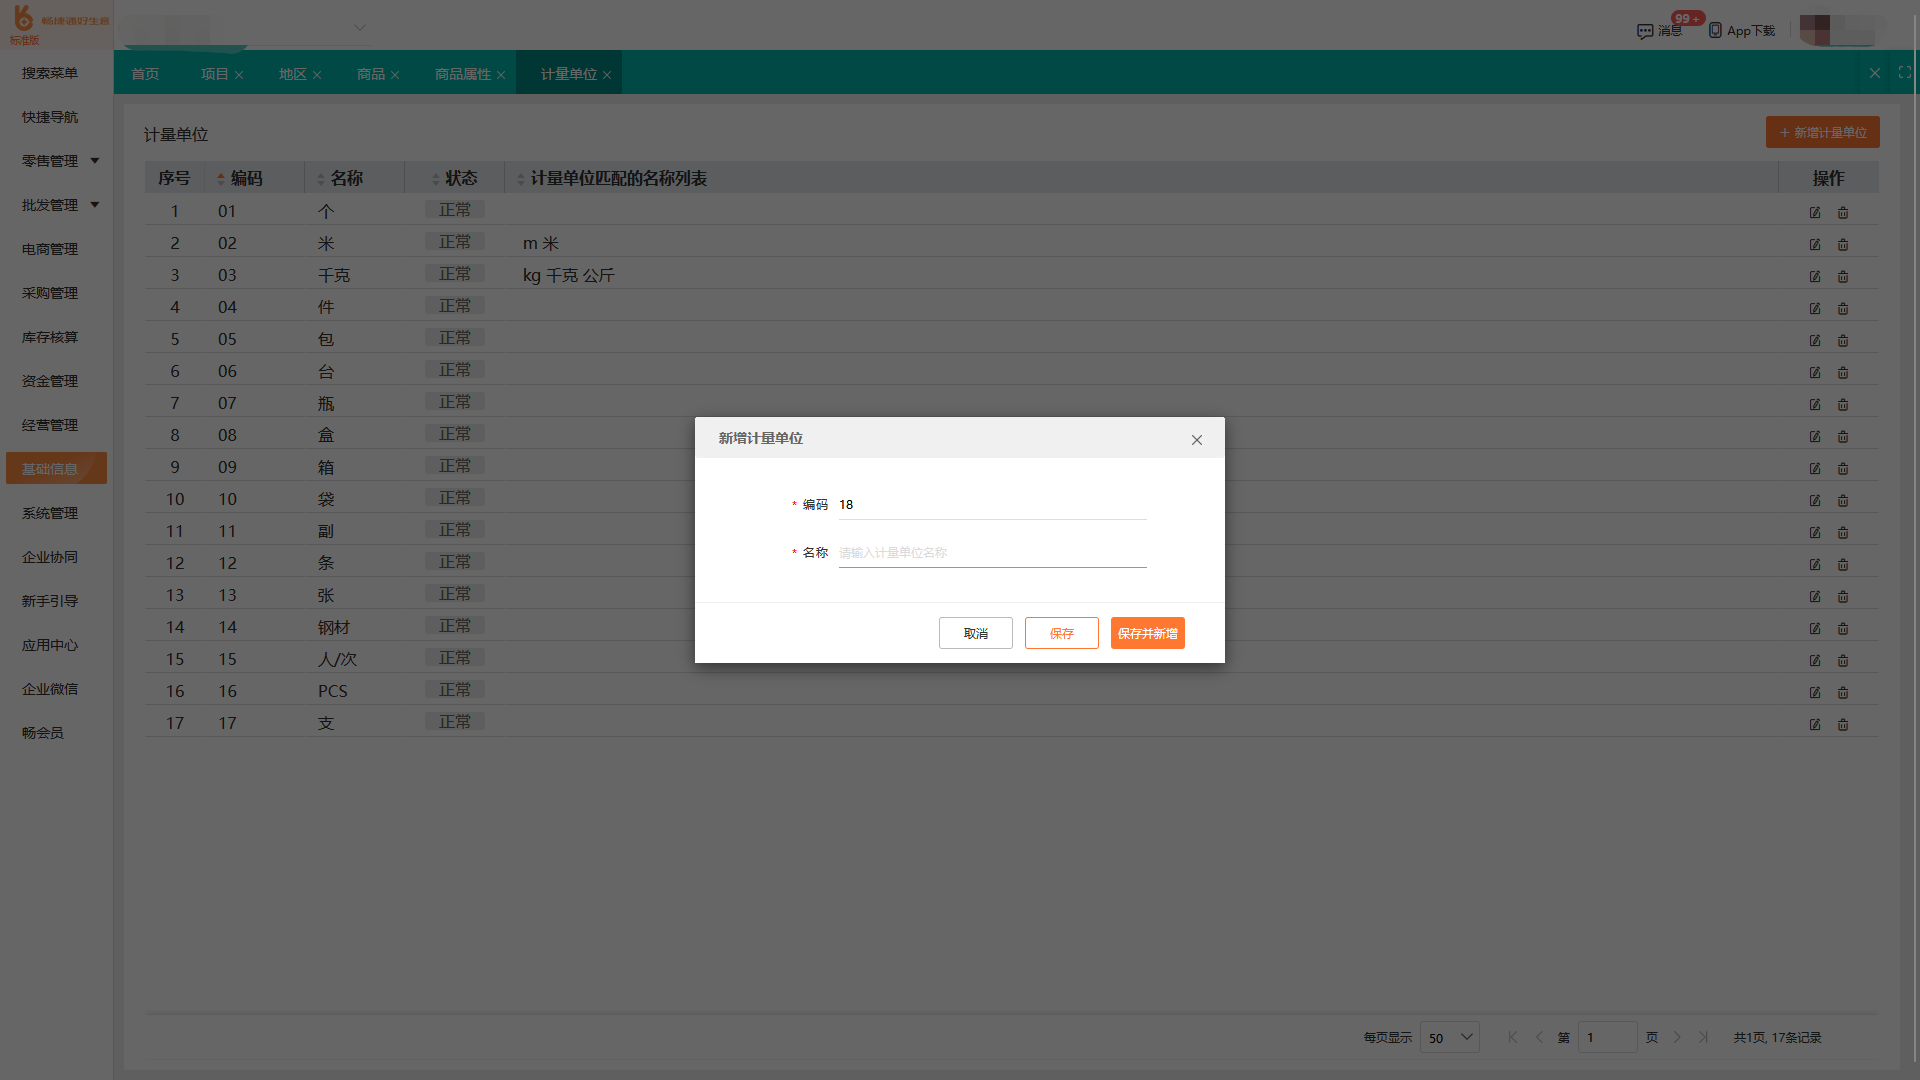The height and width of the screenshot is (1080, 1920).
Task: Click the delete icon for row 2
Action: pyautogui.click(x=1844, y=244)
